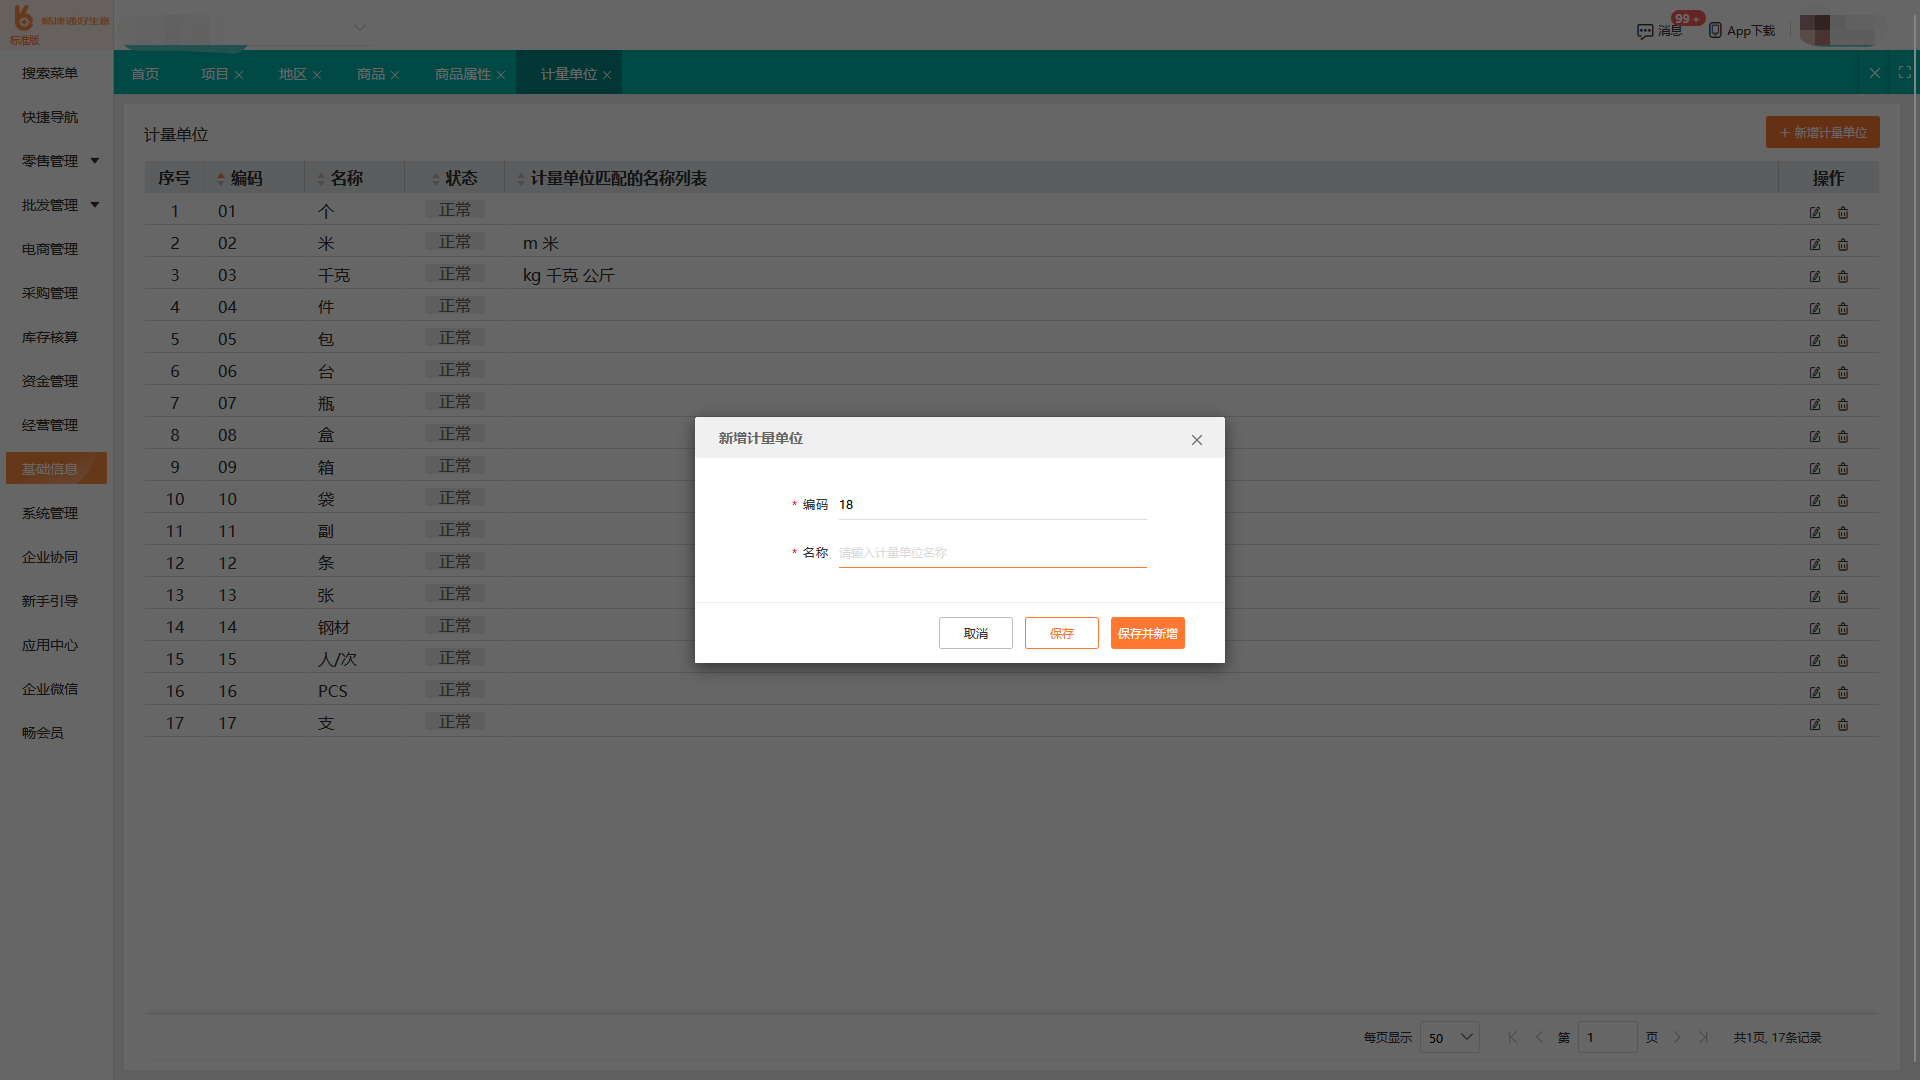Image resolution: width=1920 pixels, height=1080 pixels.
Task: Click the 名称 input field in dialog
Action: [989, 551]
